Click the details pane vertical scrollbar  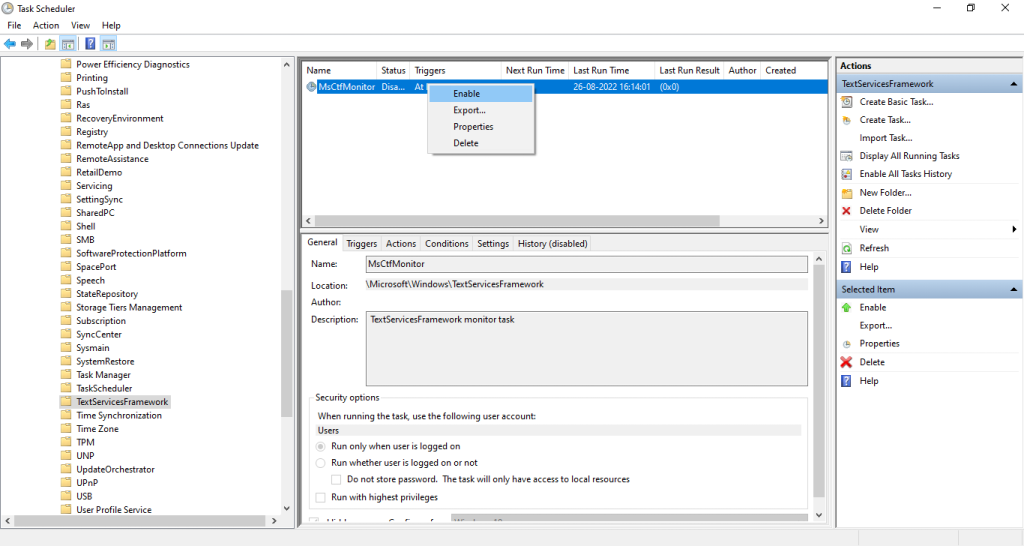pyautogui.click(x=819, y=381)
